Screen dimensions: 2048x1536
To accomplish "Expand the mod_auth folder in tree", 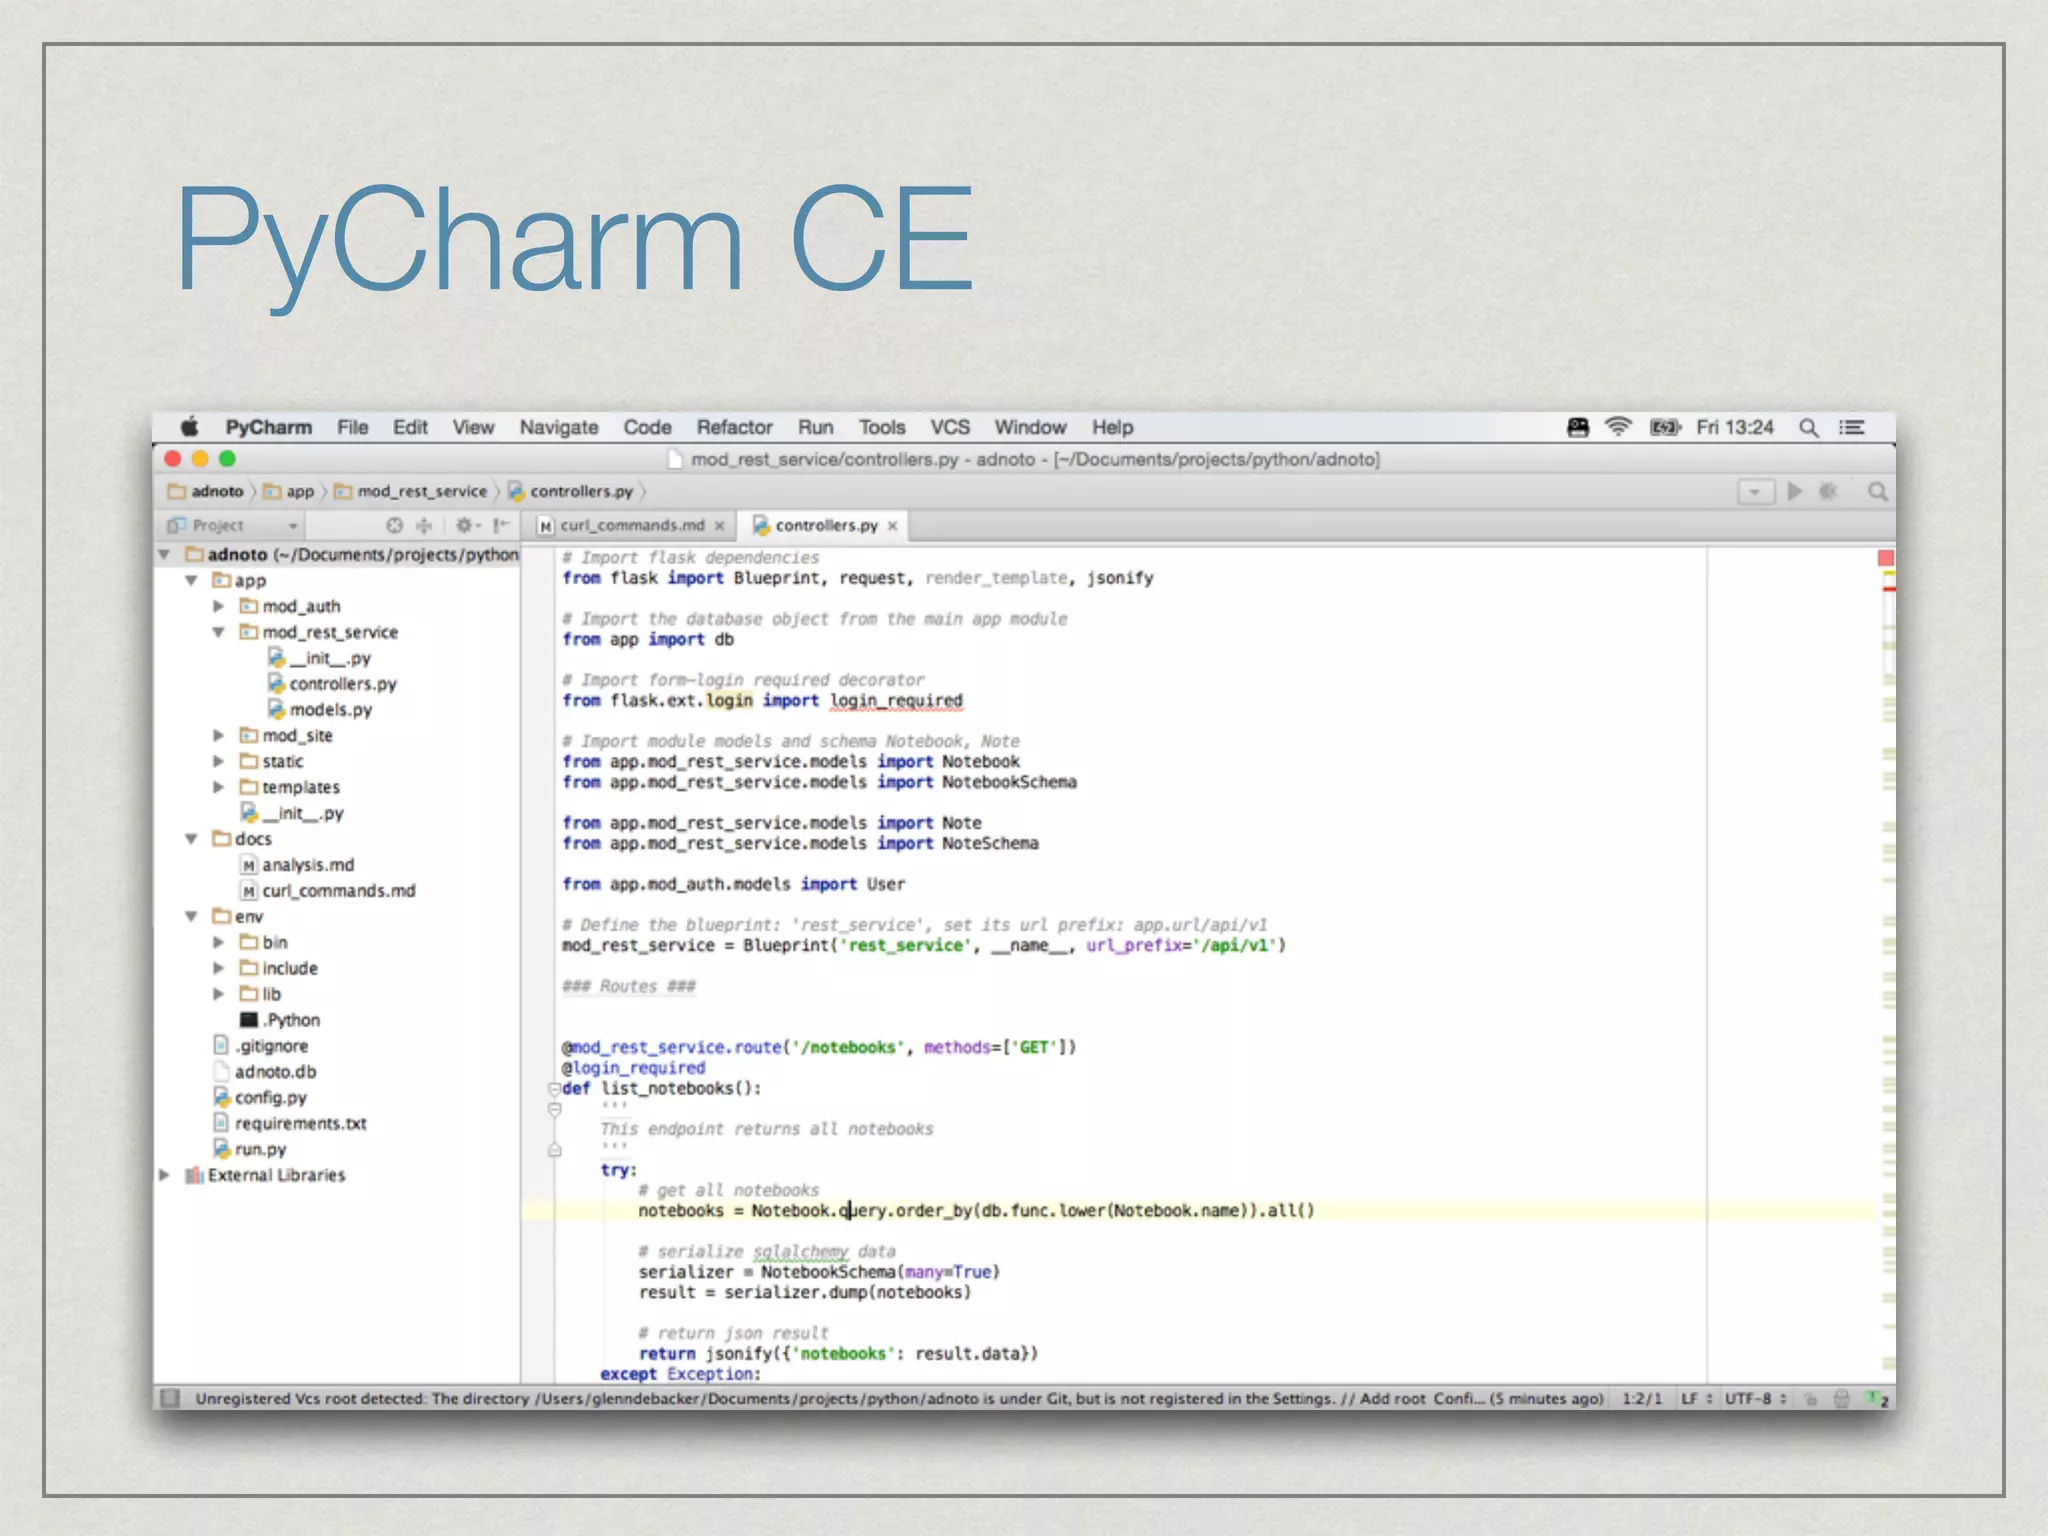I will [x=218, y=606].
